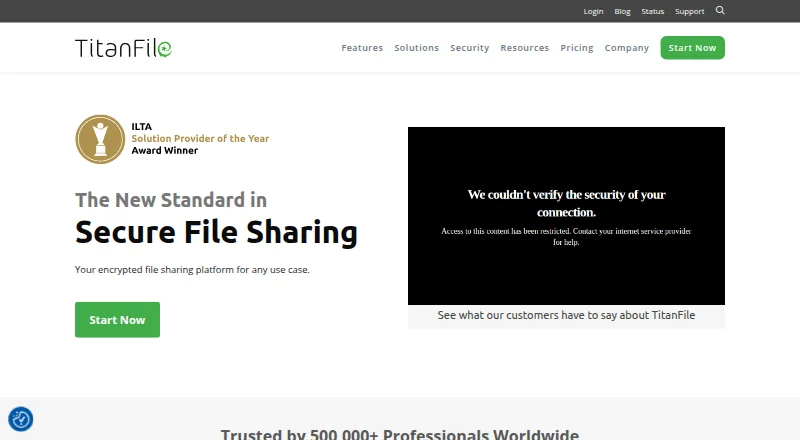Click 'See what our customers have to say' caption

coord(566,315)
